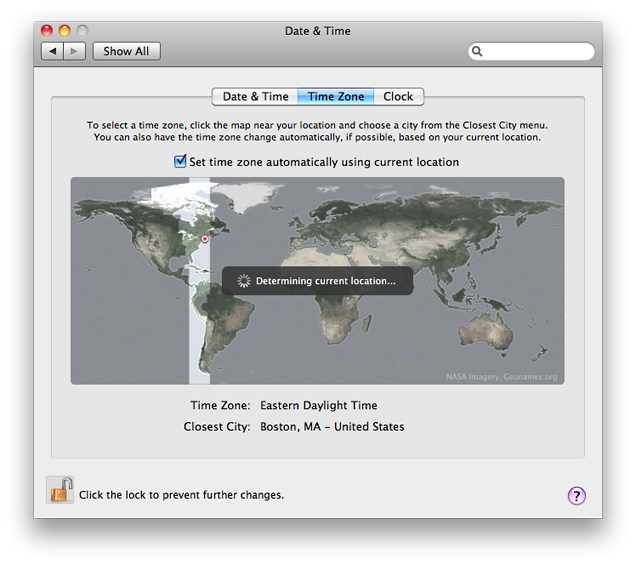Click the Eastern Daylight Time value
The width and height of the screenshot is (636, 565).
(x=318, y=406)
